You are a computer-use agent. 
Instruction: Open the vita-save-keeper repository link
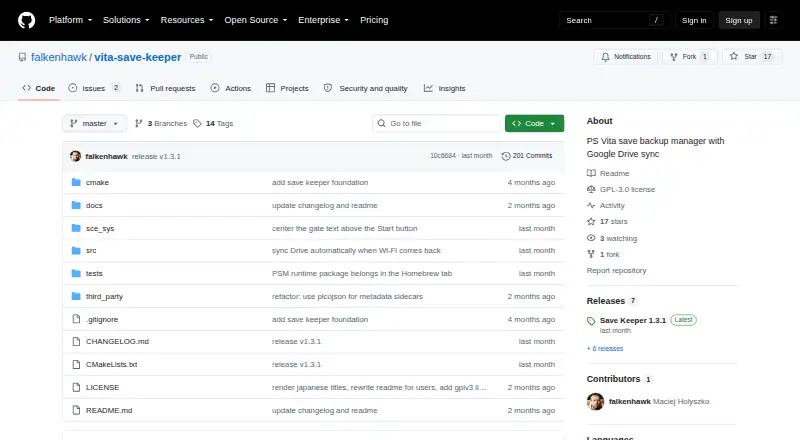138,57
